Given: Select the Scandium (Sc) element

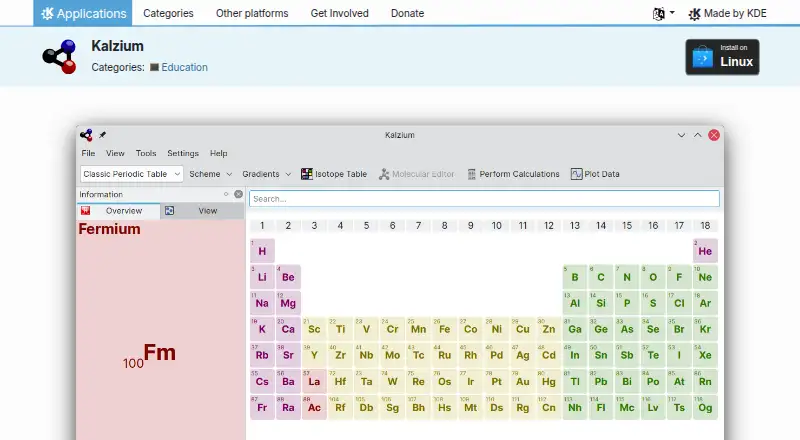Looking at the screenshot, I should (314, 329).
